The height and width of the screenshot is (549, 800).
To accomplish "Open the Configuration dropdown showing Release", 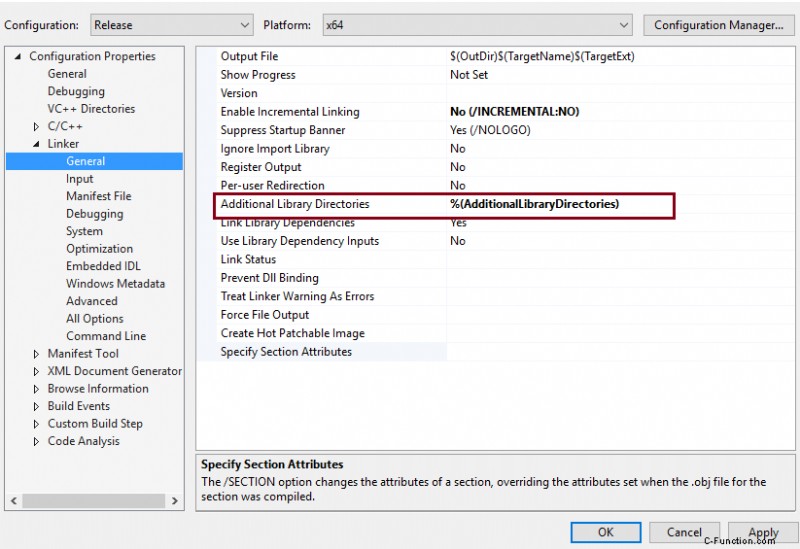I will 171,25.
